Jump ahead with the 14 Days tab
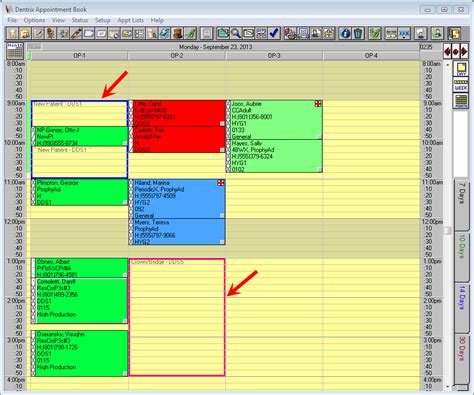The height and width of the screenshot is (395, 474). [462, 307]
